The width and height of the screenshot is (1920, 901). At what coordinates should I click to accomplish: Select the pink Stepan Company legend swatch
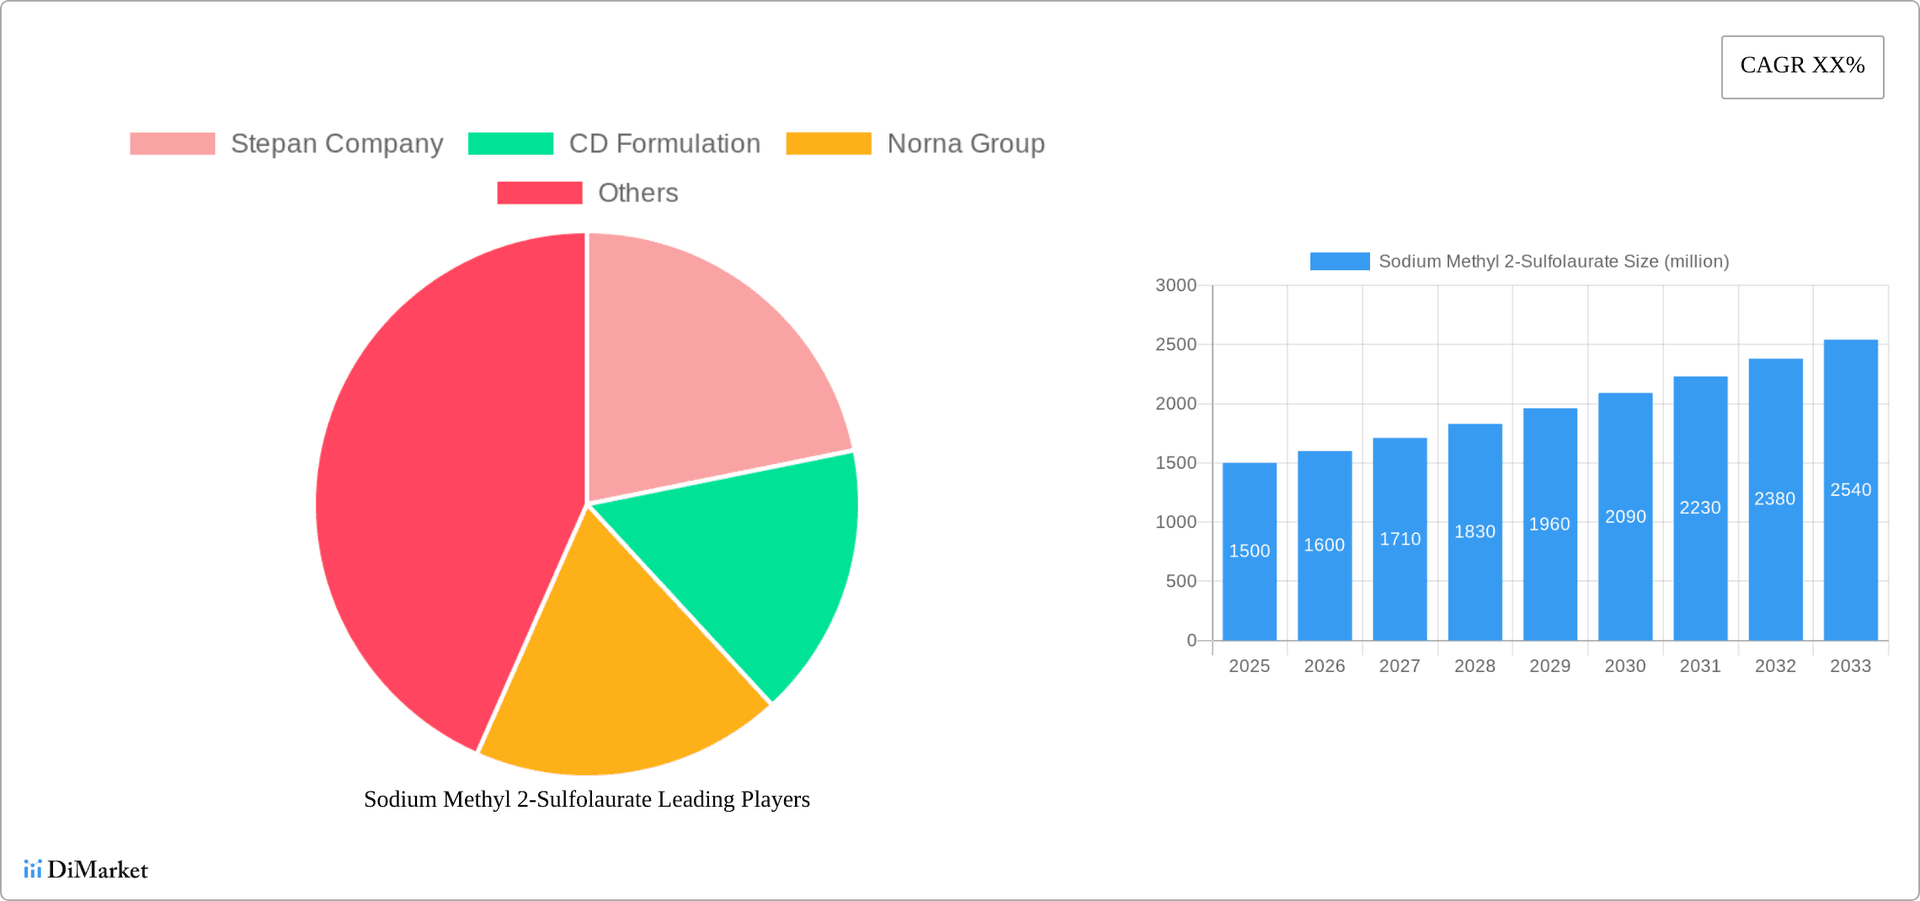[172, 143]
